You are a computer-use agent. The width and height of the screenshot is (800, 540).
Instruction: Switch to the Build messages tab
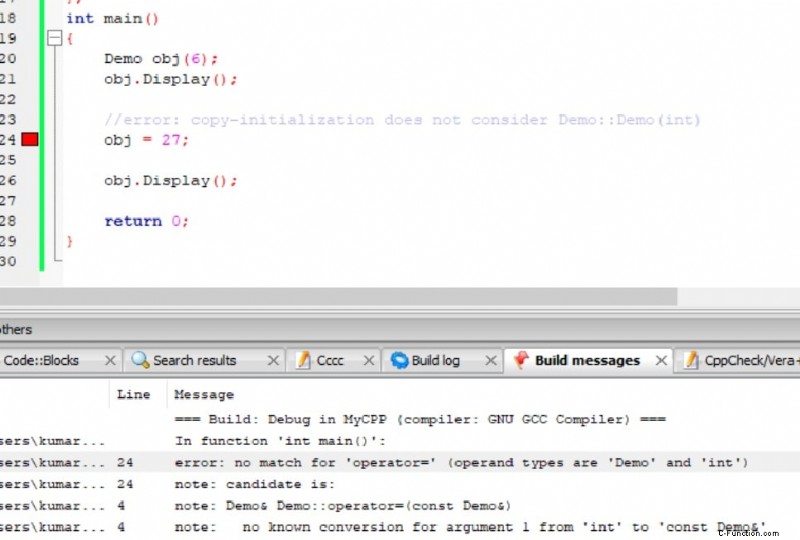[587, 361]
